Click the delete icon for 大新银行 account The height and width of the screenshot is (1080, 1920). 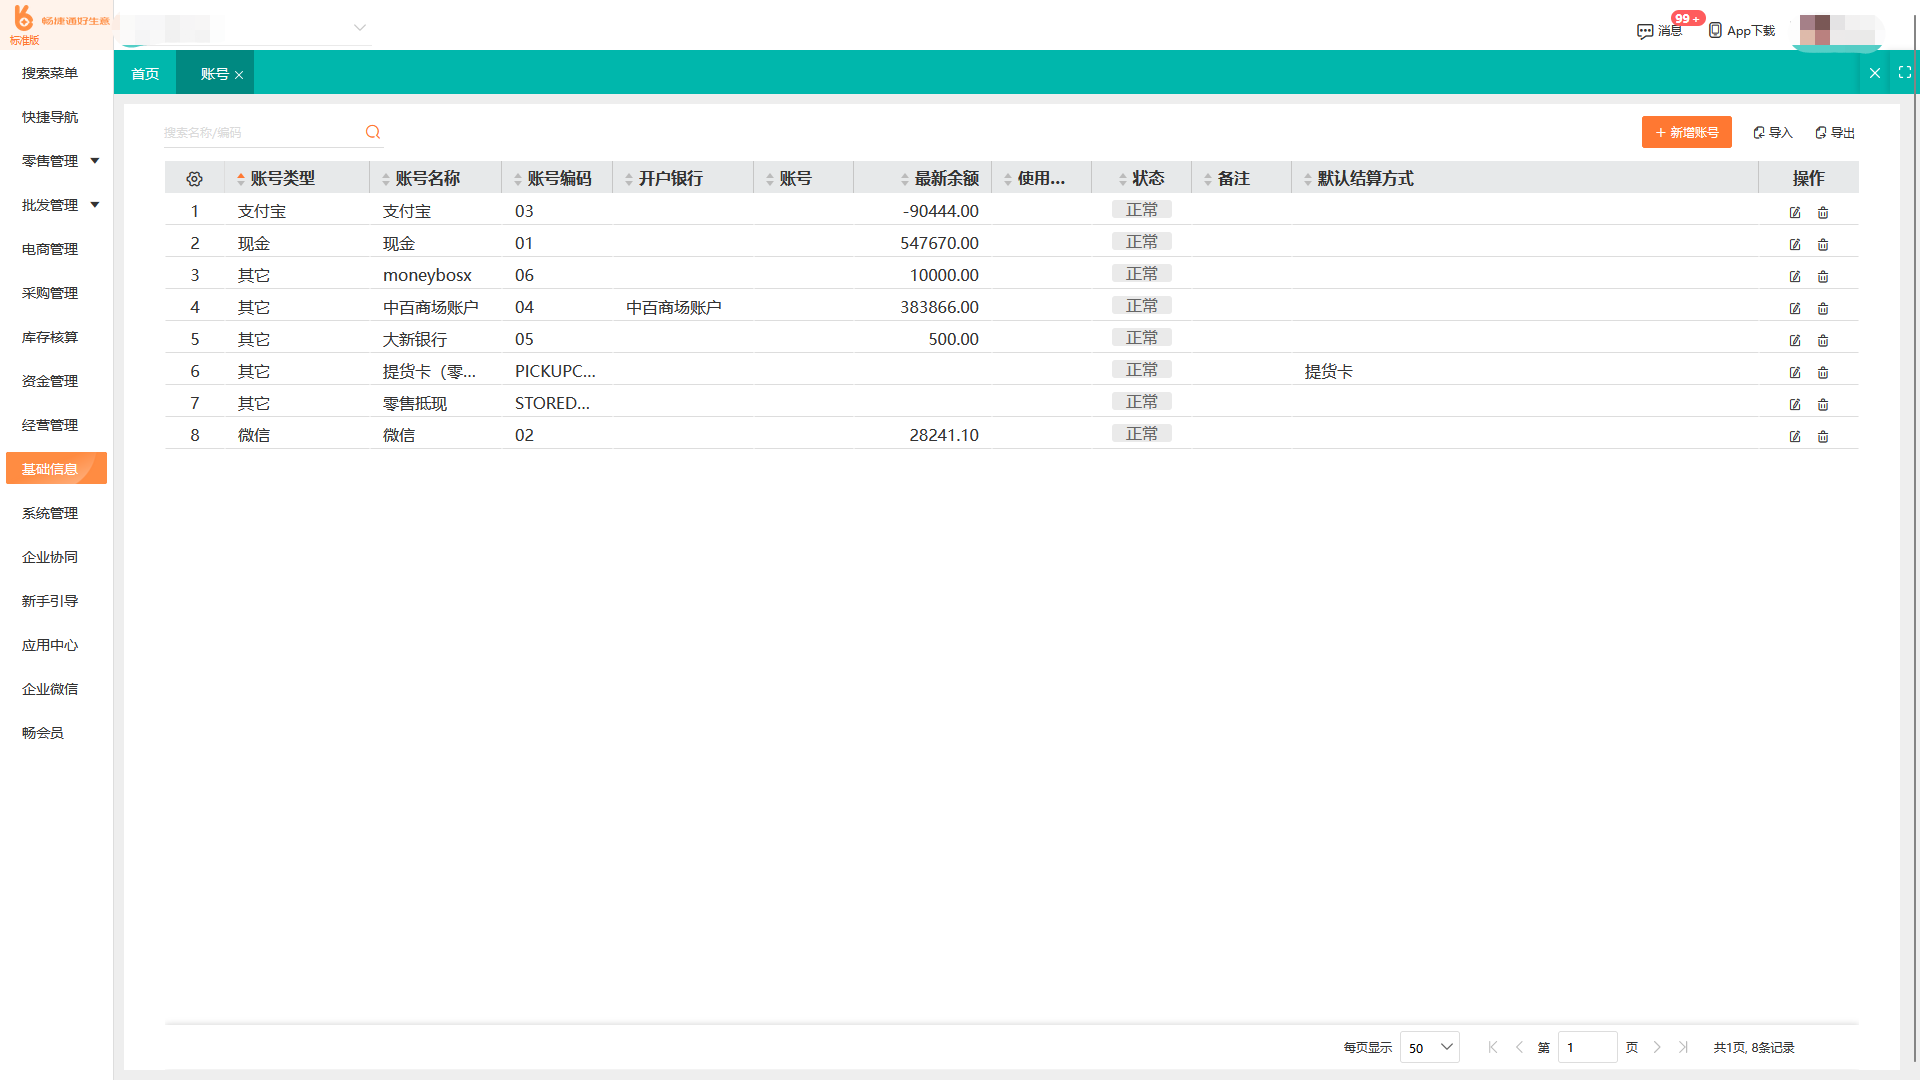(x=1822, y=340)
